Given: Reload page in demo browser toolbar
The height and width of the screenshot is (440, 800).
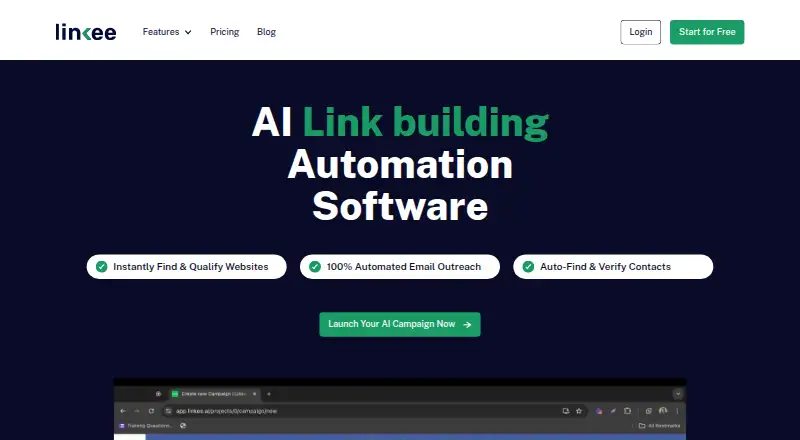Looking at the screenshot, I should click(151, 411).
